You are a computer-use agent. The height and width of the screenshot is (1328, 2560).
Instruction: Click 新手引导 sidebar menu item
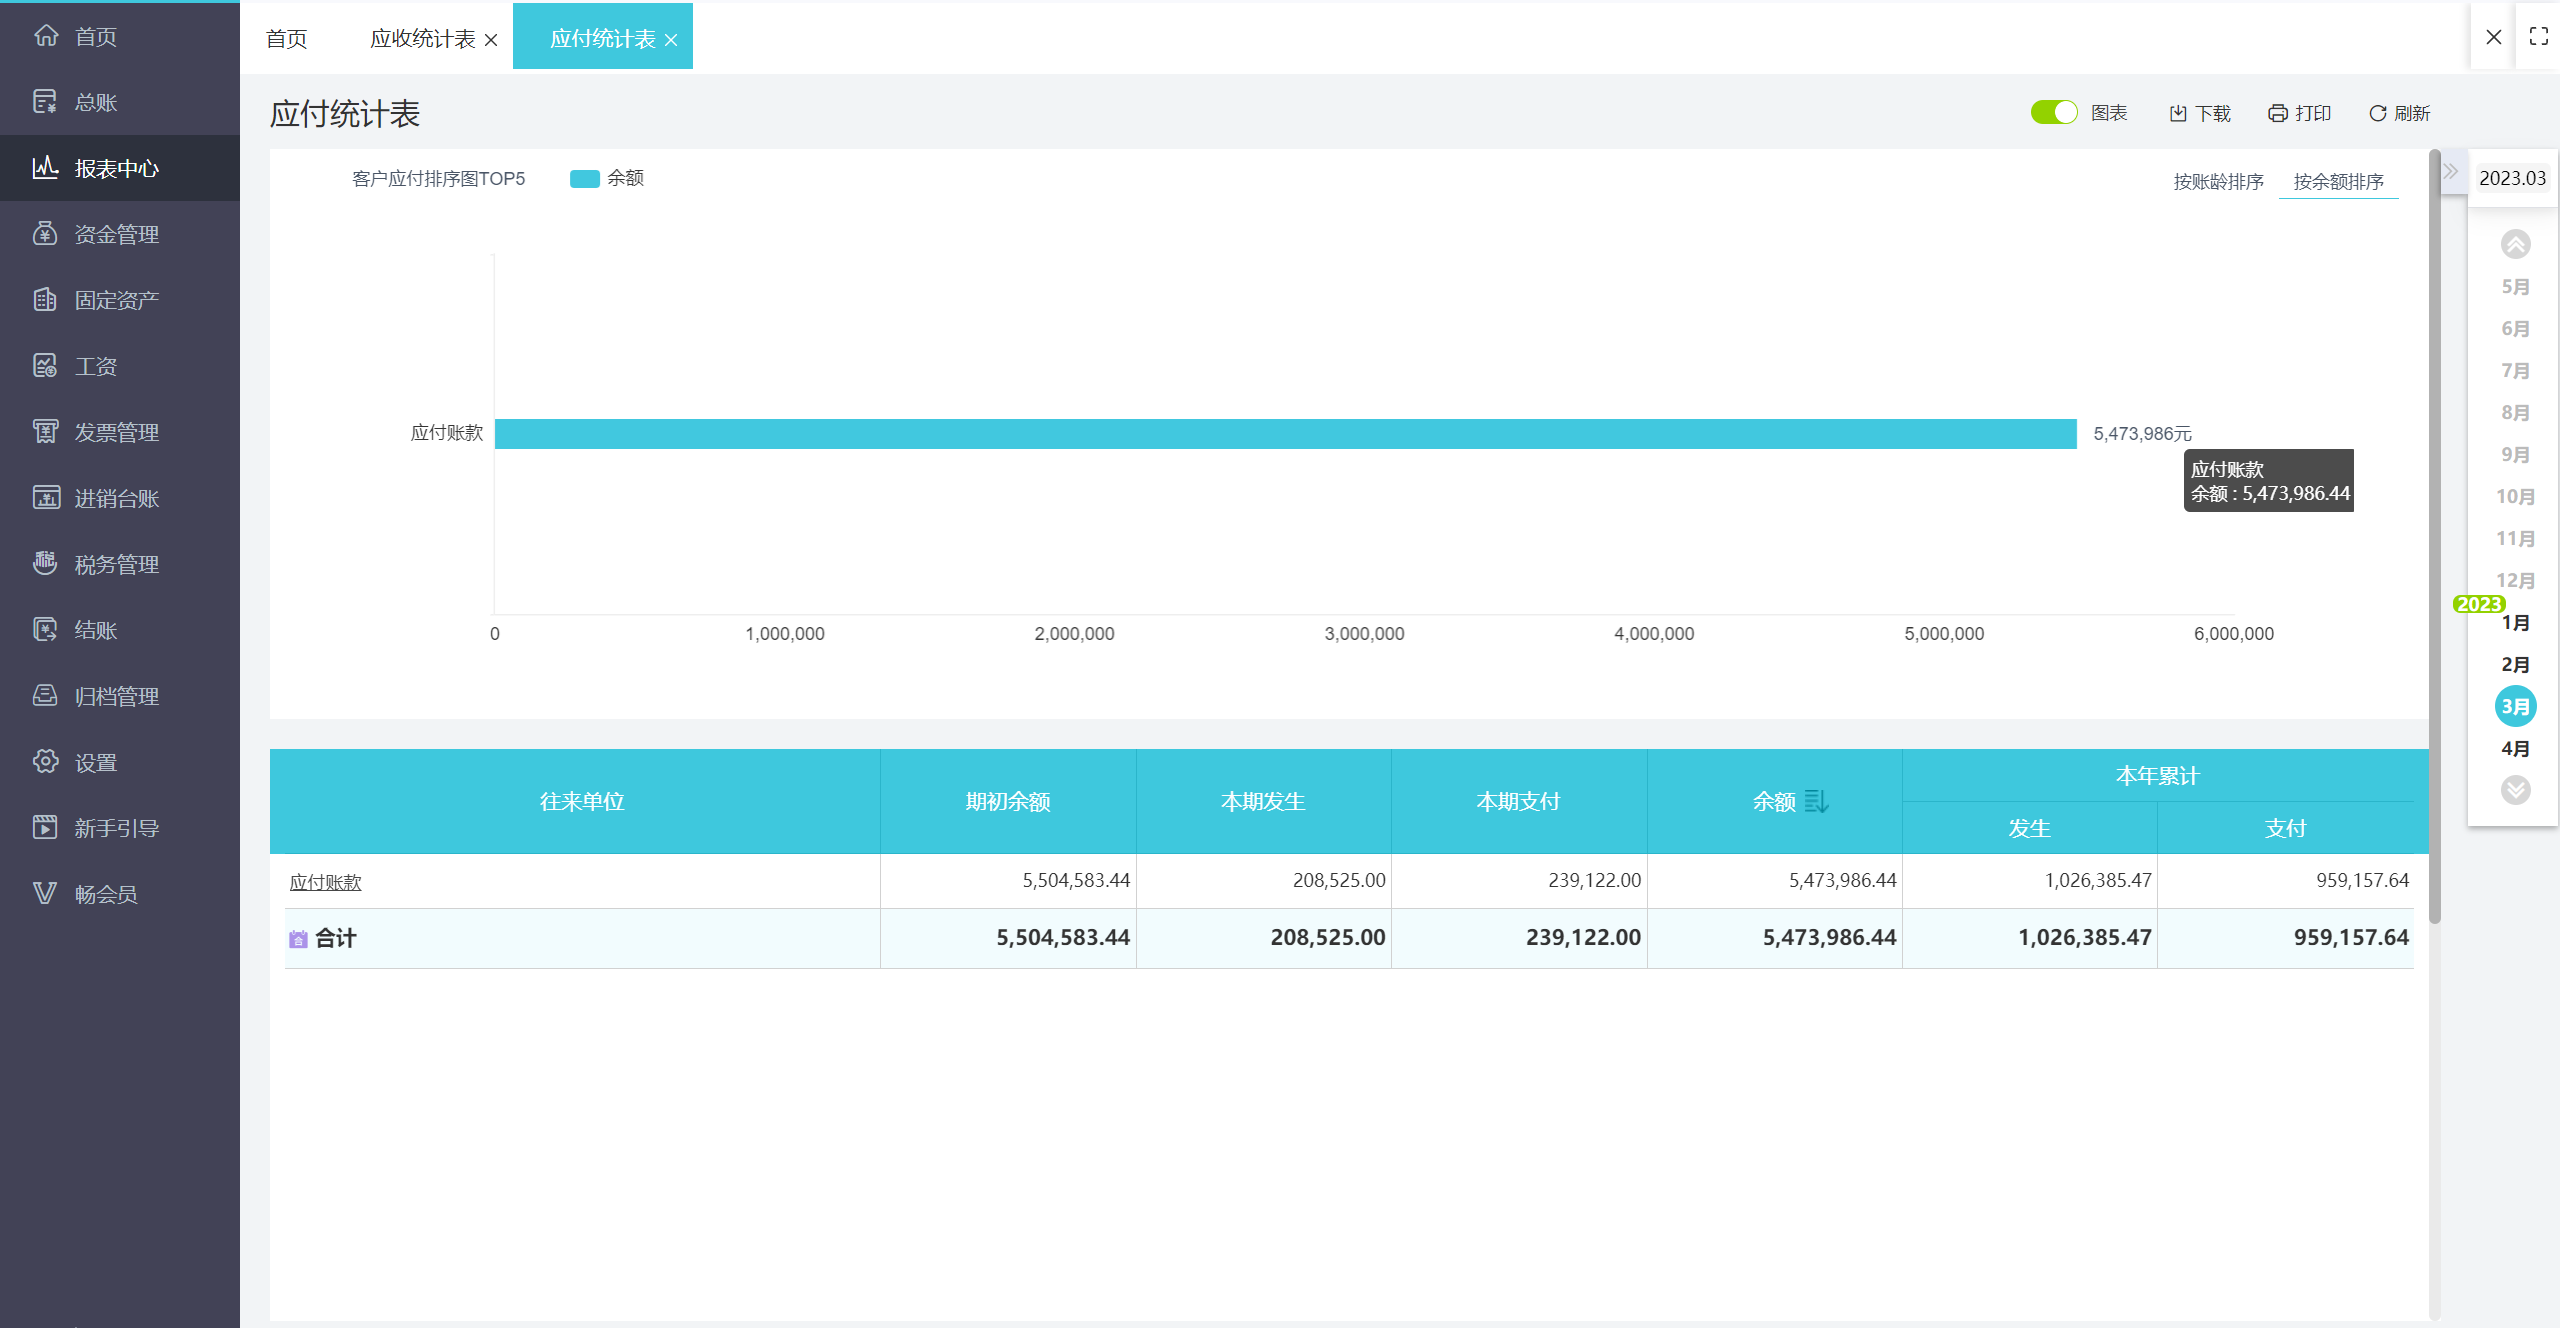click(x=120, y=827)
